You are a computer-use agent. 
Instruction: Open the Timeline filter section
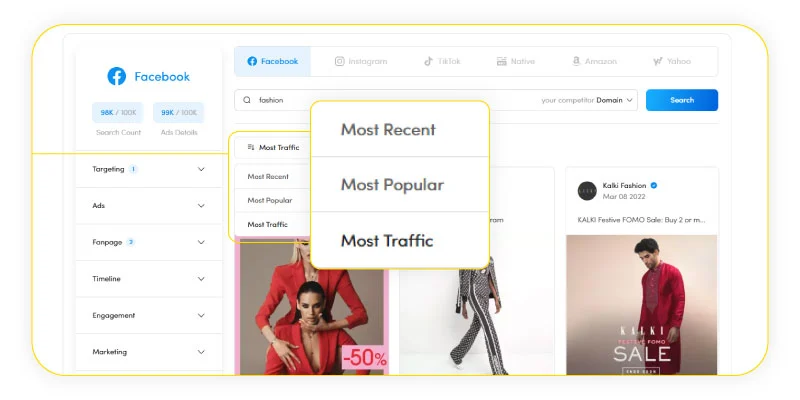tap(148, 279)
